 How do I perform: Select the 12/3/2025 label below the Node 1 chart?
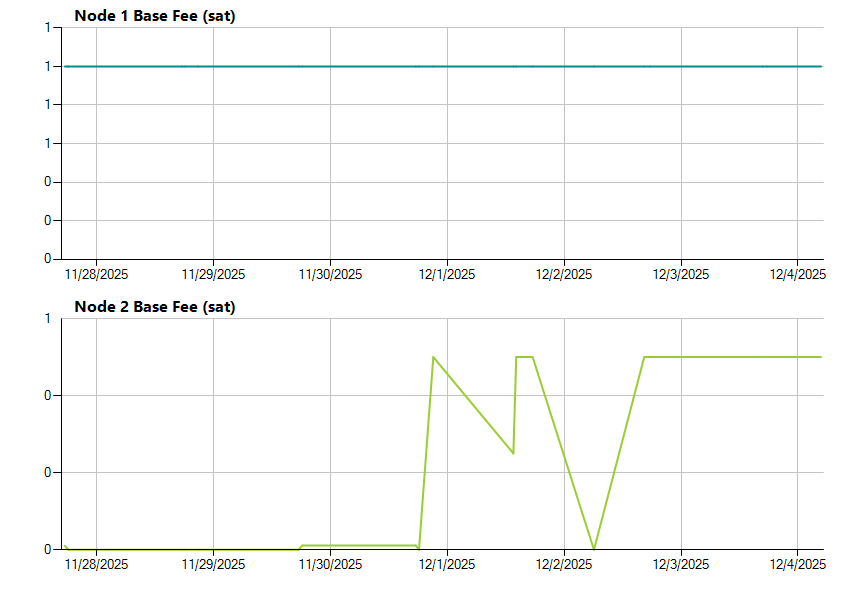(x=681, y=274)
